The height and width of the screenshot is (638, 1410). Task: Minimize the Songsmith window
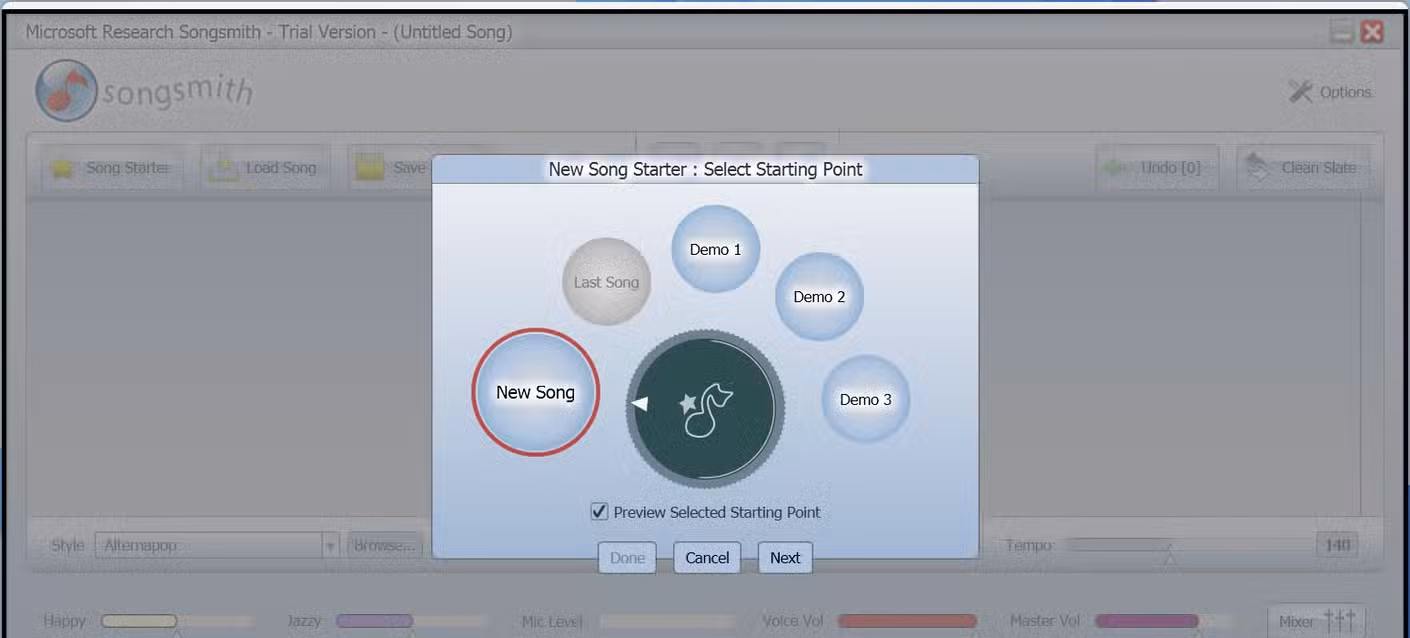coord(1341,32)
